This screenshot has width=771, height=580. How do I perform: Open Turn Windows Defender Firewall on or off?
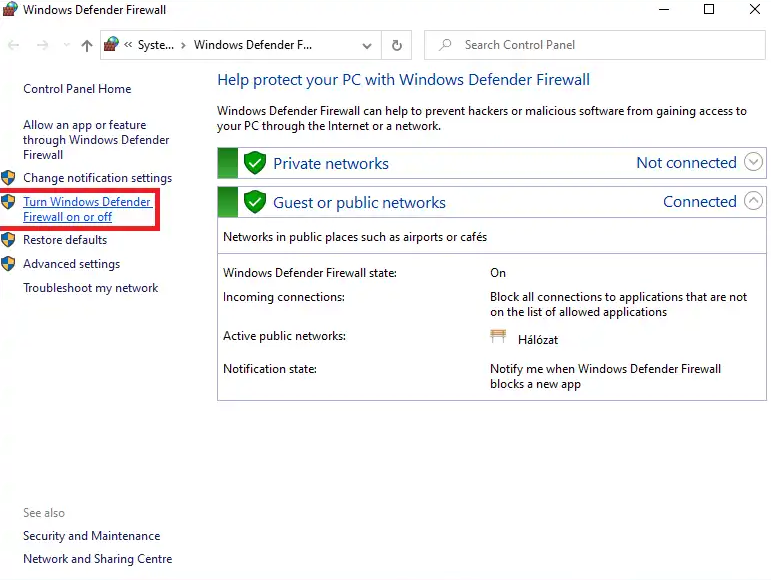(87, 209)
